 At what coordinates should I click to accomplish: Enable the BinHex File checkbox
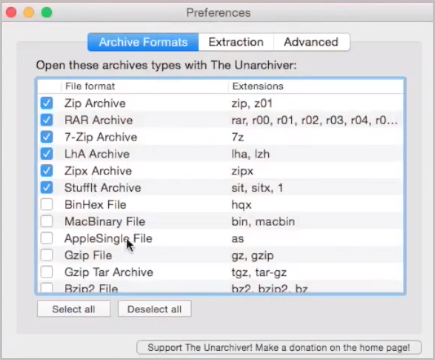point(47,204)
